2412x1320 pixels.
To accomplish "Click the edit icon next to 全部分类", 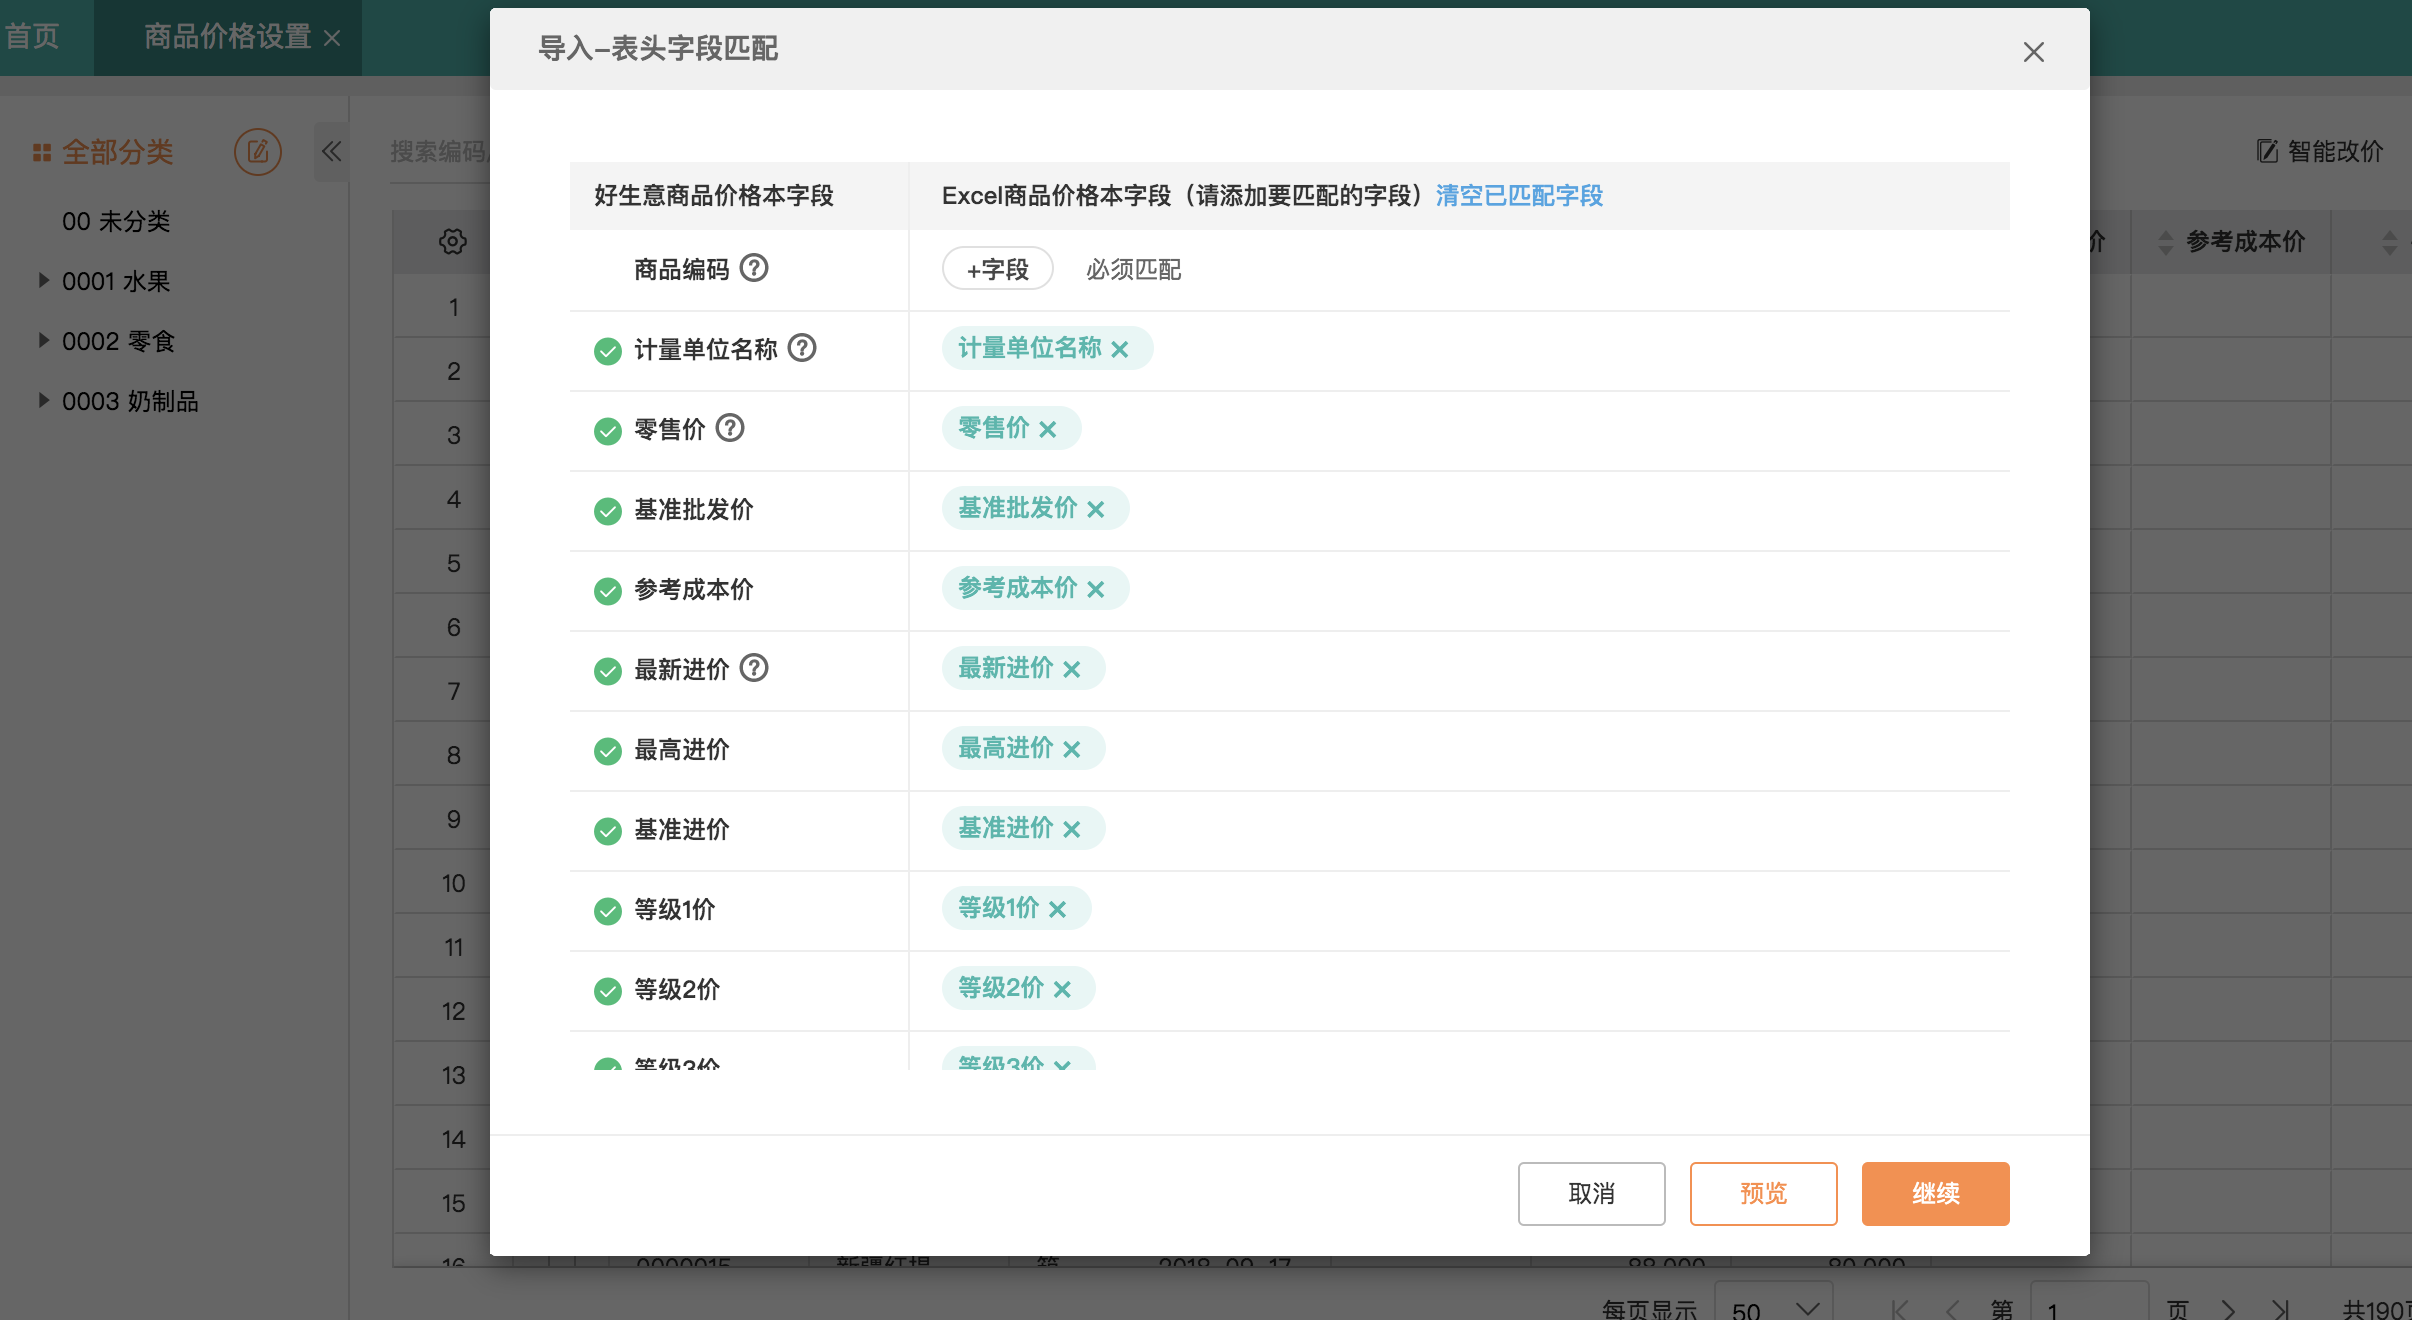I will 258,153.
